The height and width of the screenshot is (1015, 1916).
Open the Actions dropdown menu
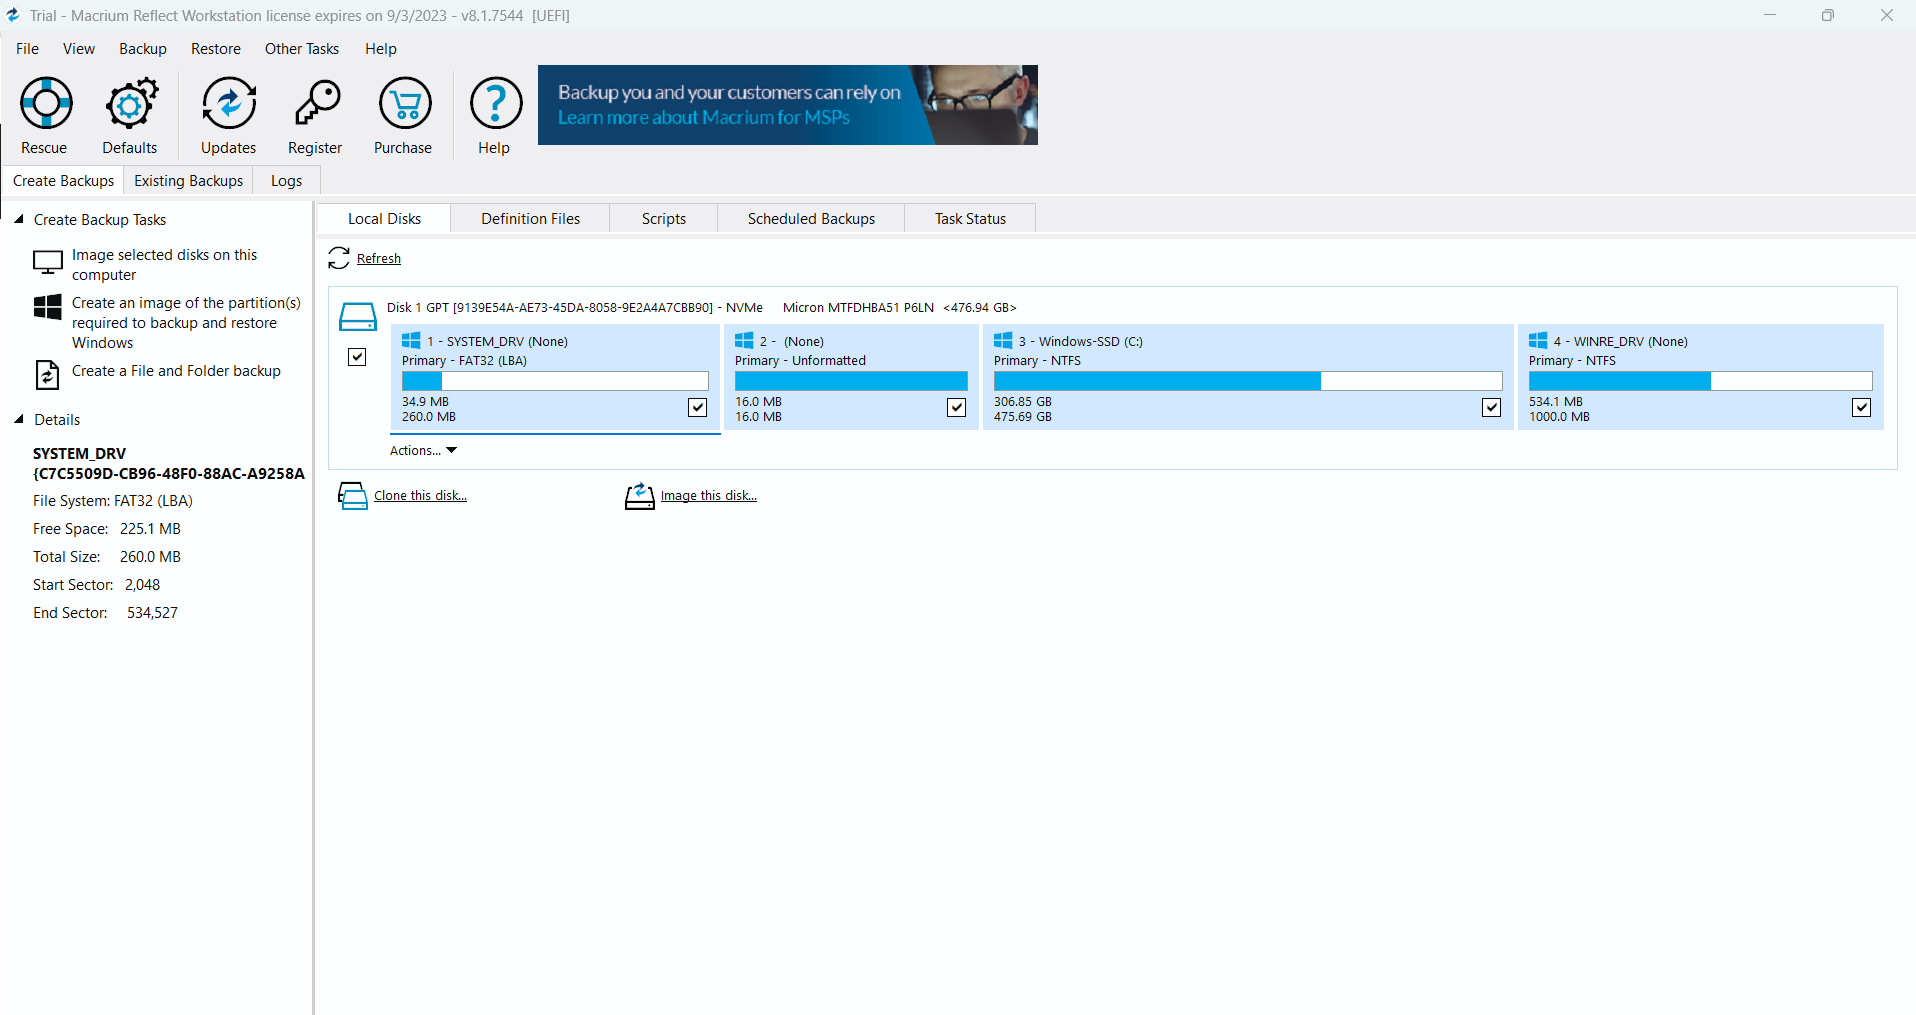tap(423, 451)
